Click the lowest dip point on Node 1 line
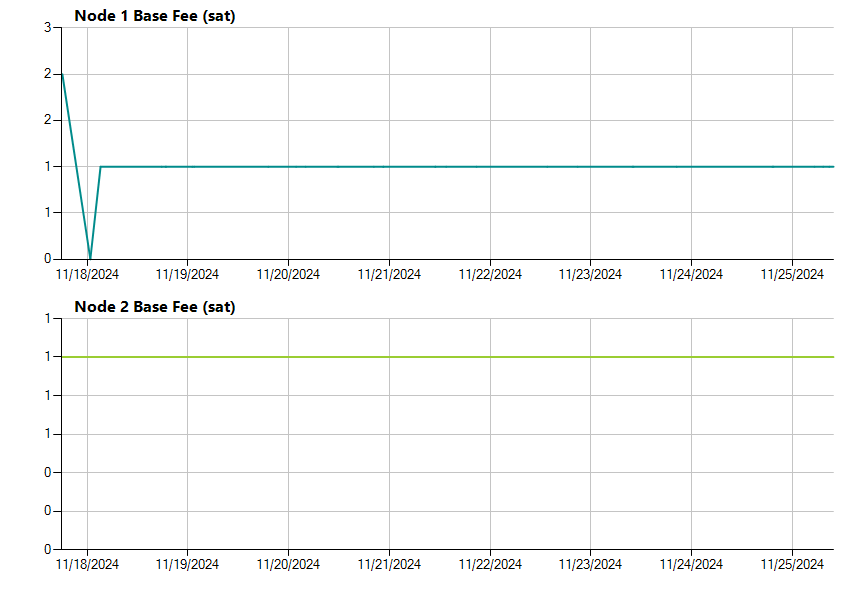This screenshot has height=600, width=860. 90,258
